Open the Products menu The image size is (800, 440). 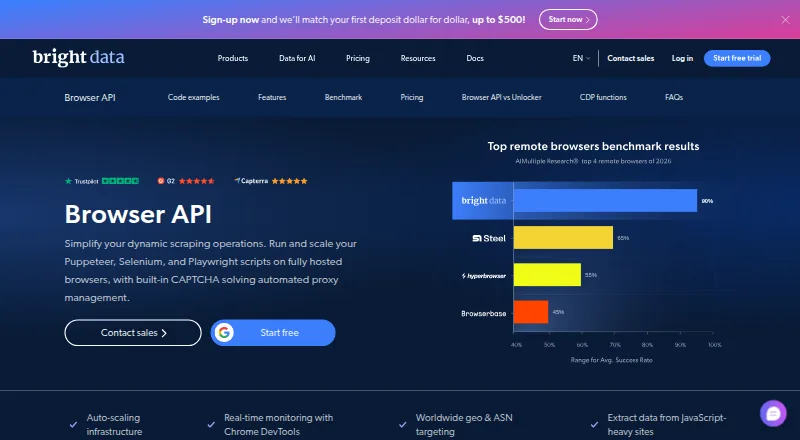[233, 58]
